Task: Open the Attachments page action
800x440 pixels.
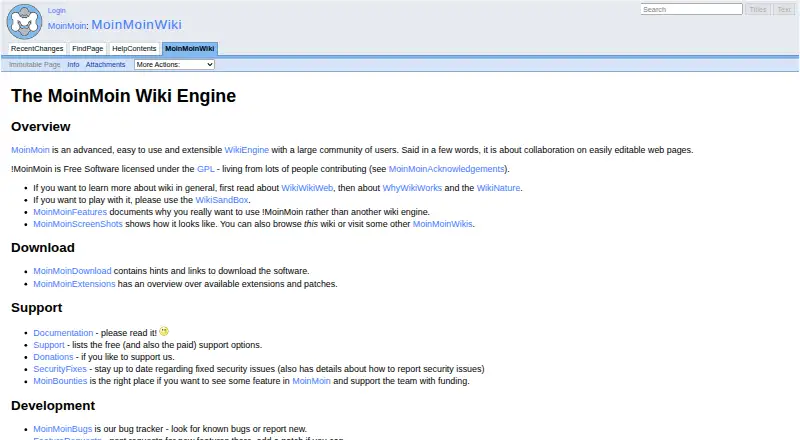Action: (x=105, y=64)
